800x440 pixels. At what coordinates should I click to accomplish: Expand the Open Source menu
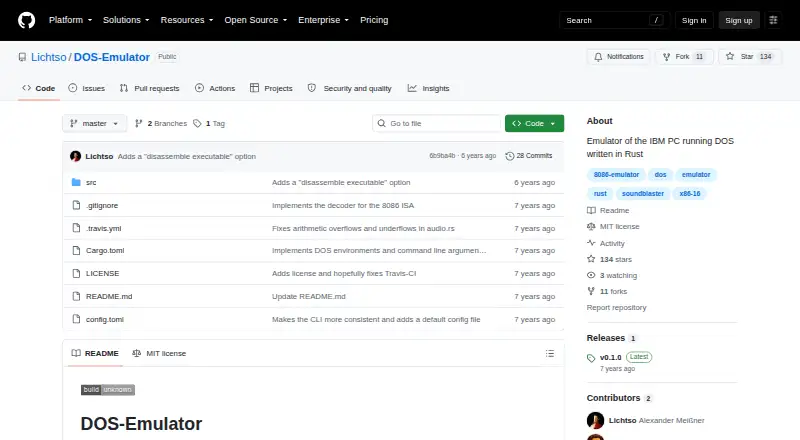[x=256, y=20]
